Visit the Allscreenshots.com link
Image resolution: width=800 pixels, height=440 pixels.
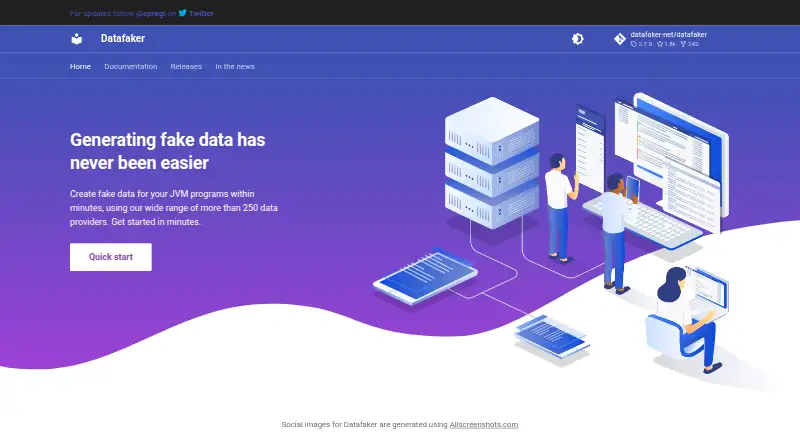484,424
